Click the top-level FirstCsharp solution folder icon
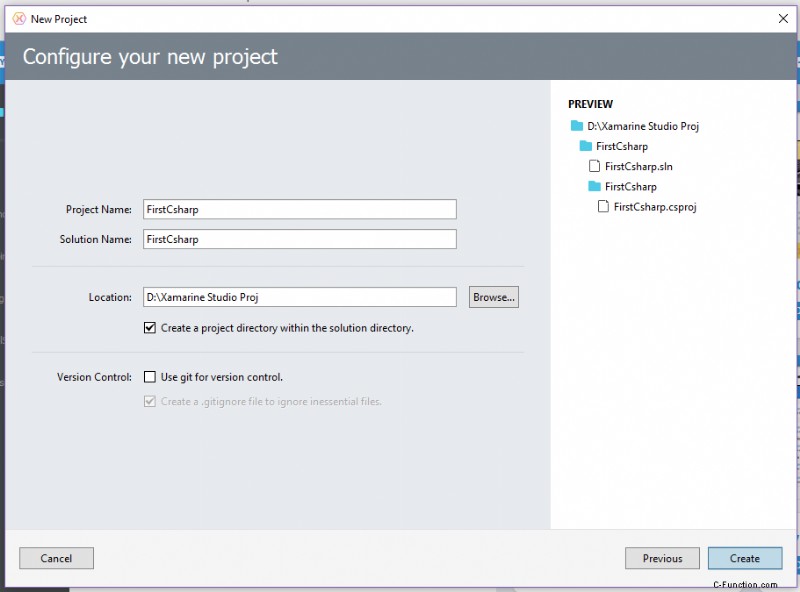The image size is (800, 592). click(x=585, y=146)
